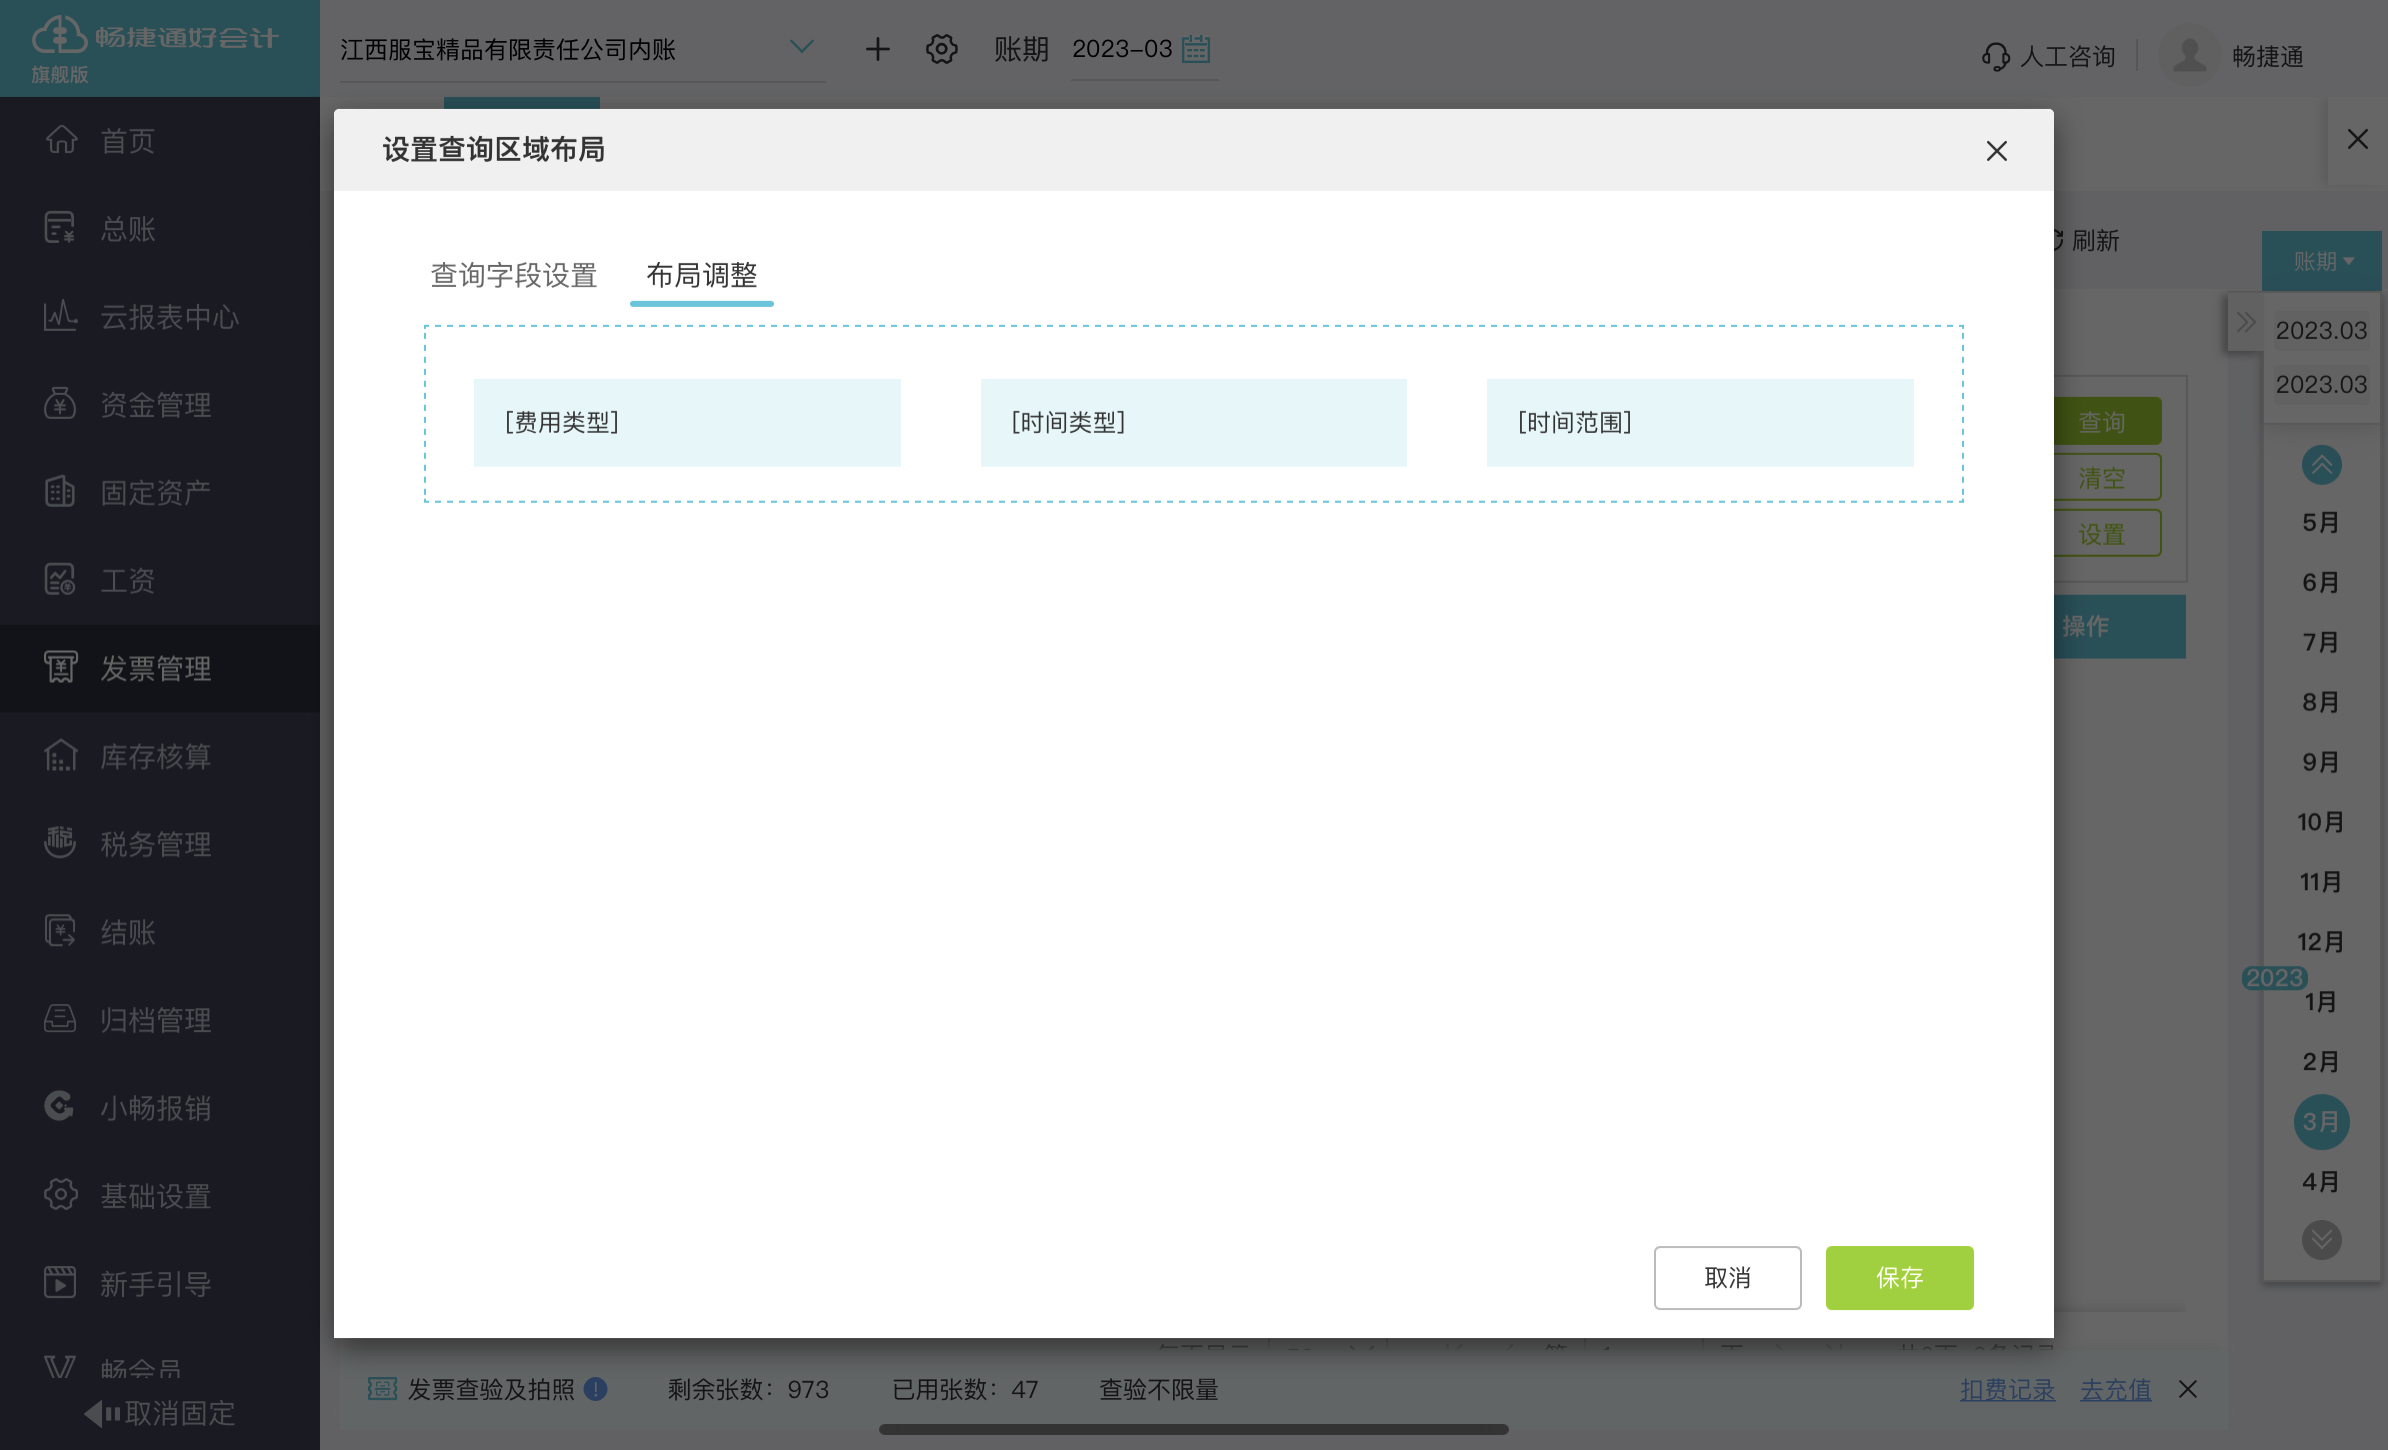This screenshot has height=1450, width=2388.
Task: Select 税务管理 sidebar icon
Action: click(60, 843)
